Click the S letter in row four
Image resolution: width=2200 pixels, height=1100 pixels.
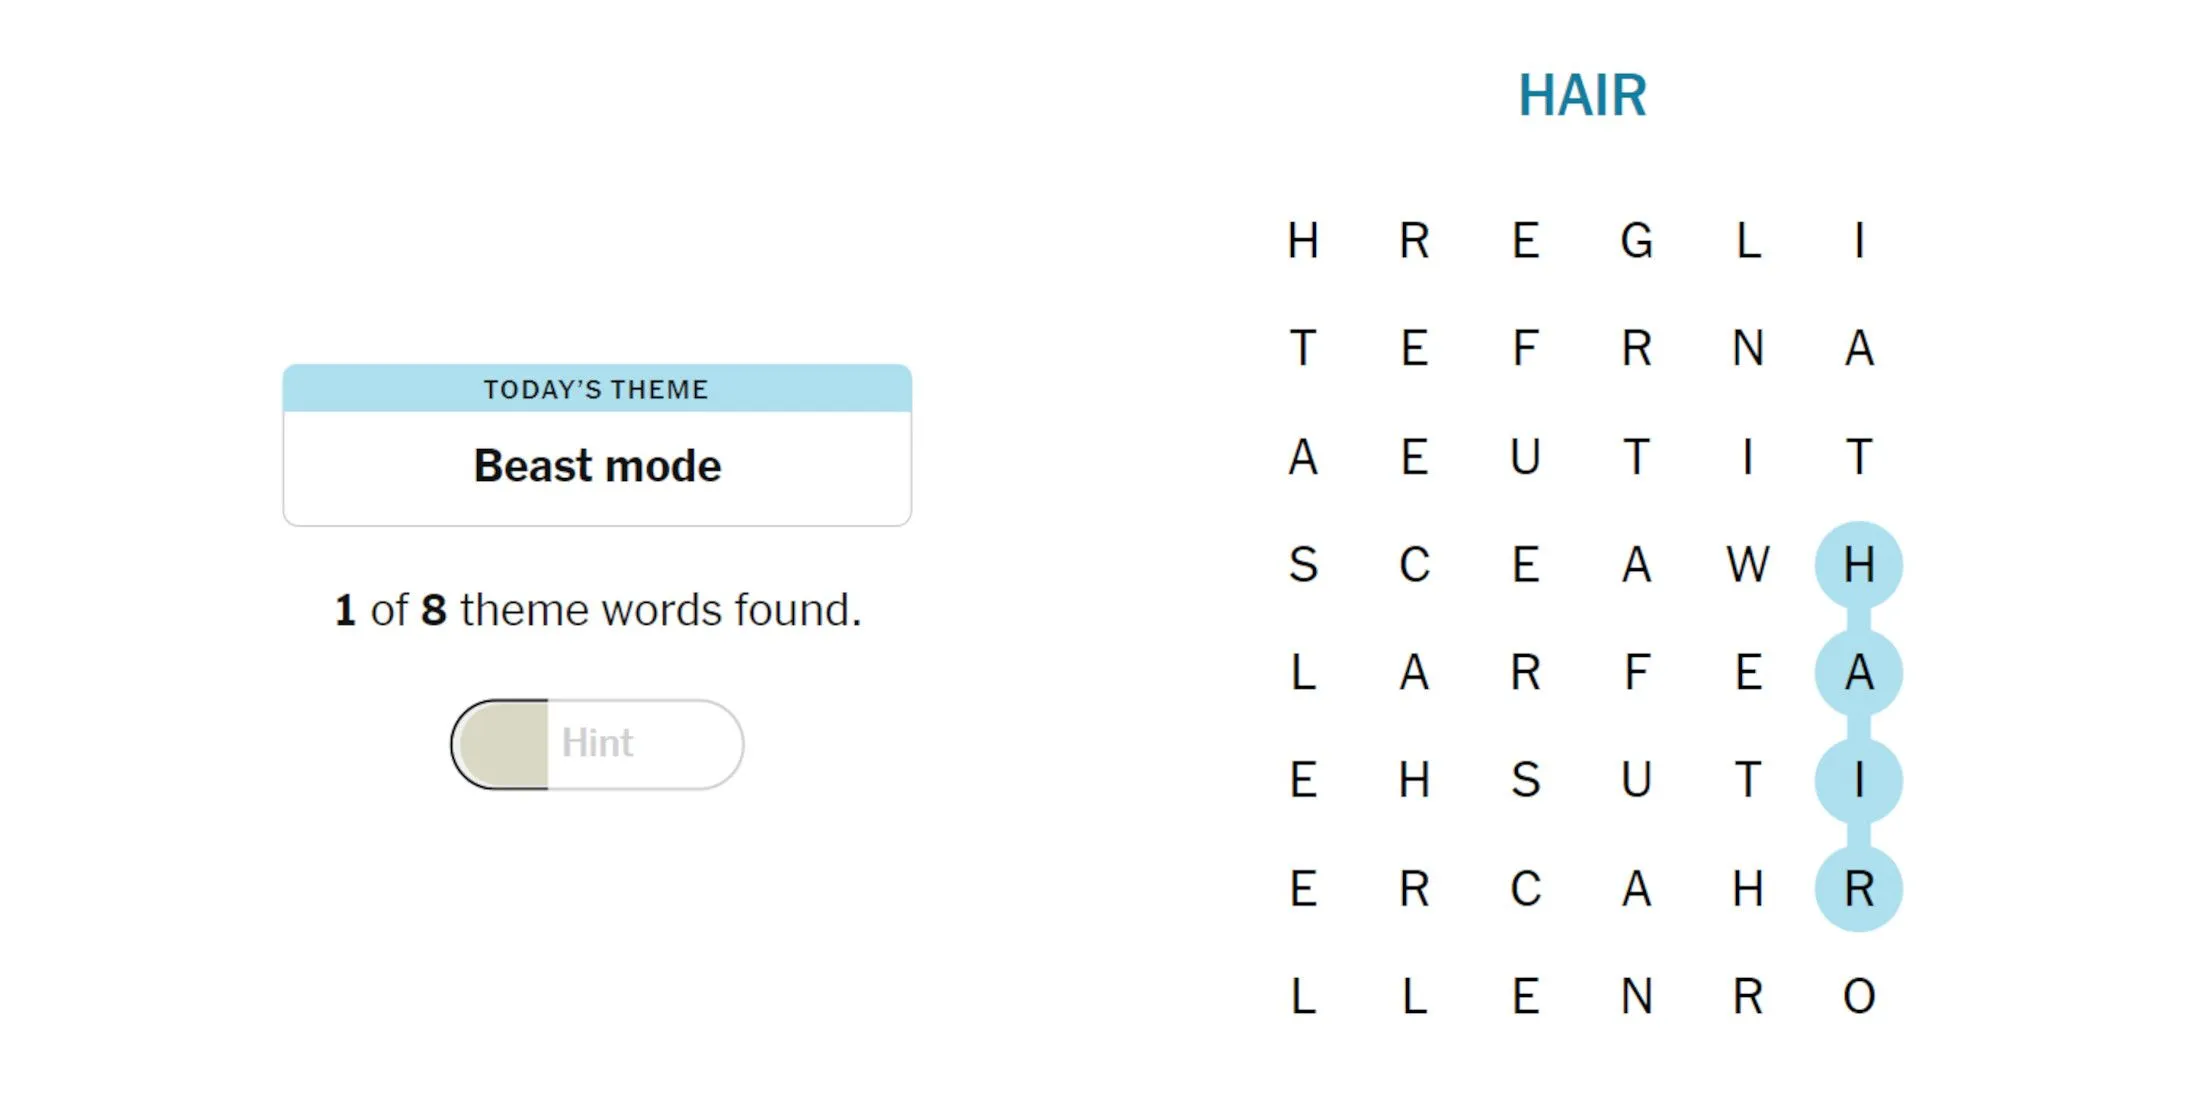click(x=1299, y=560)
